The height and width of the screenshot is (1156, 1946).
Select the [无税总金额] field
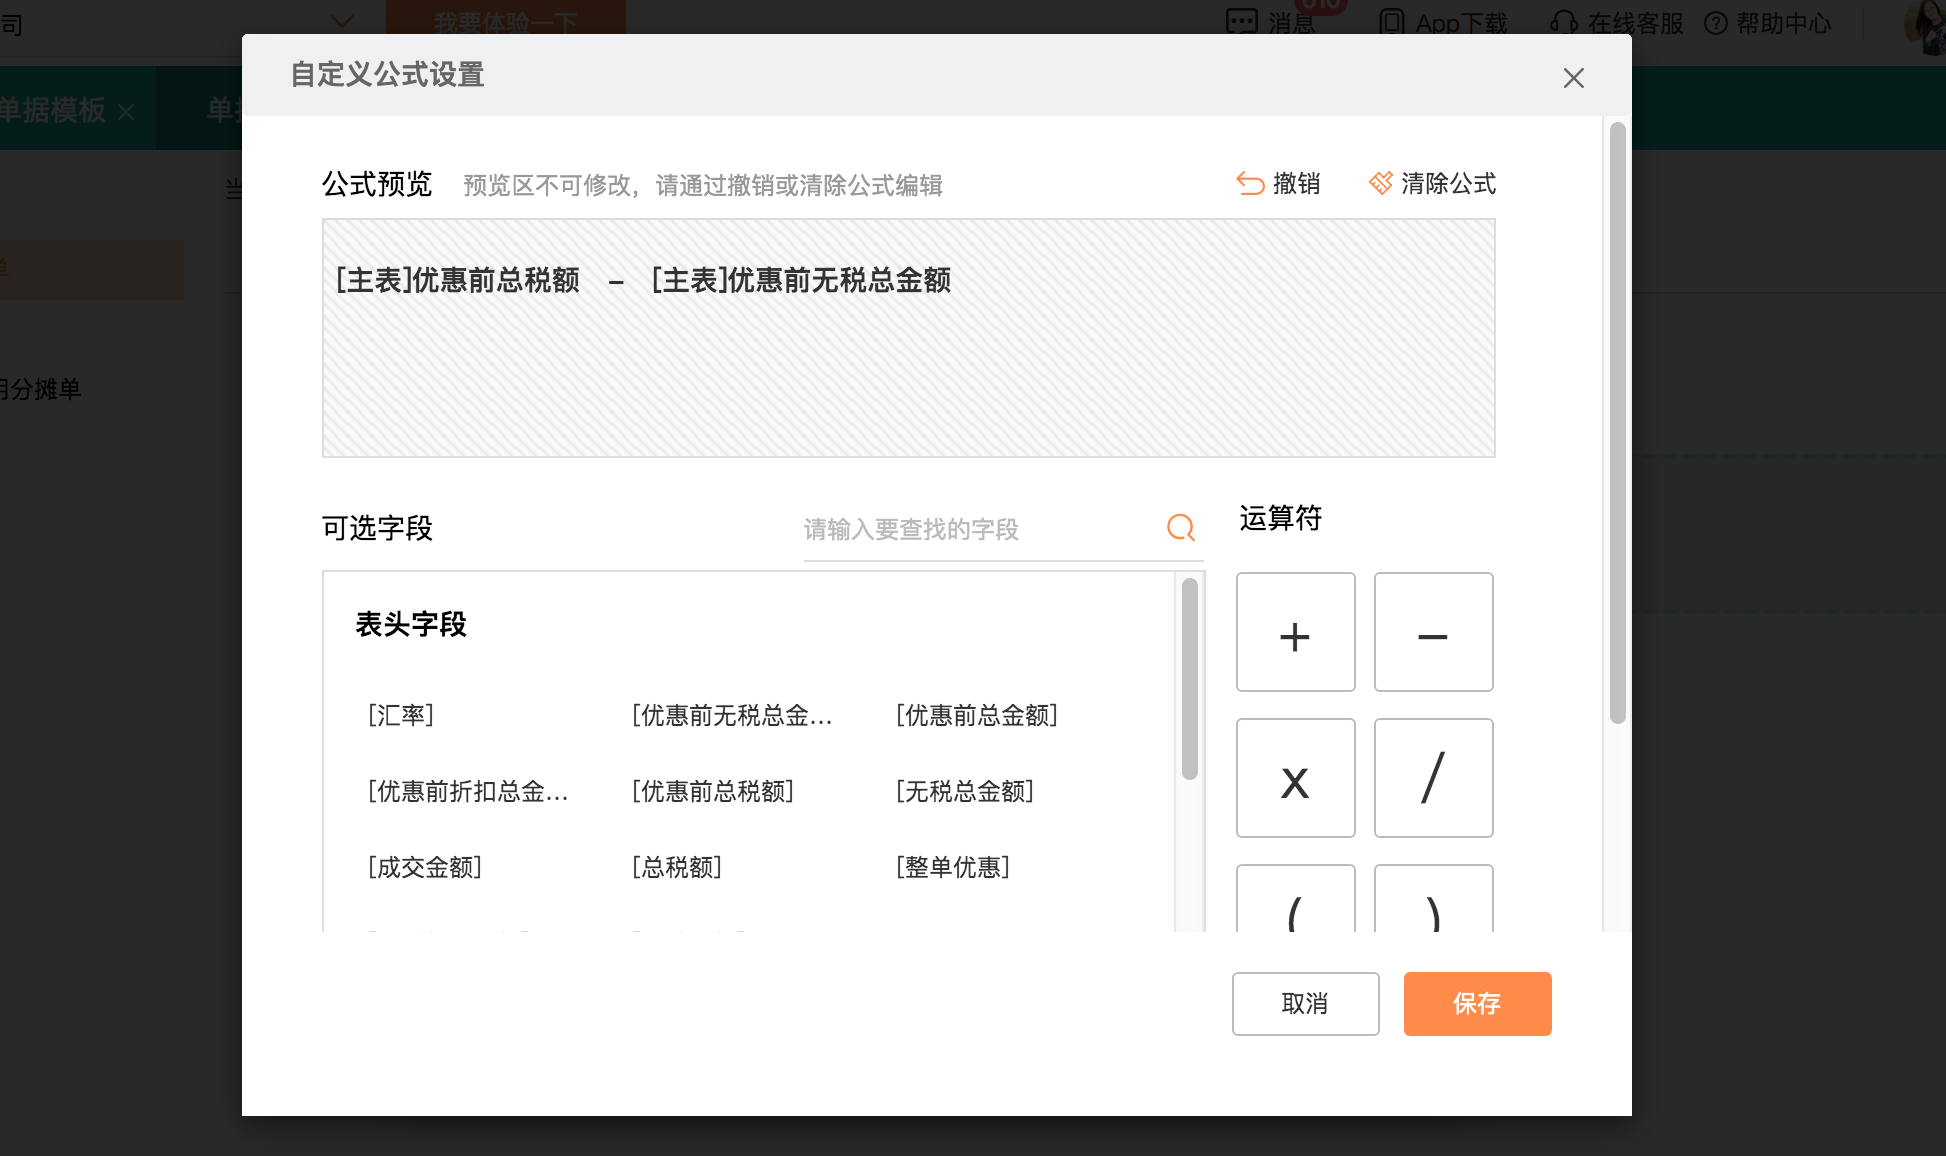click(966, 790)
